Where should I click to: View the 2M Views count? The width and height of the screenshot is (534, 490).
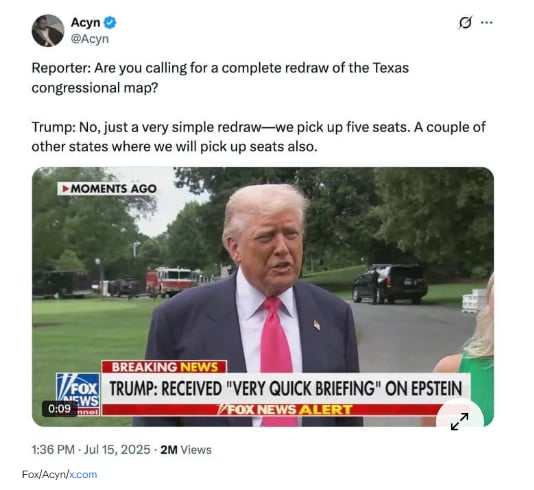pos(186,449)
